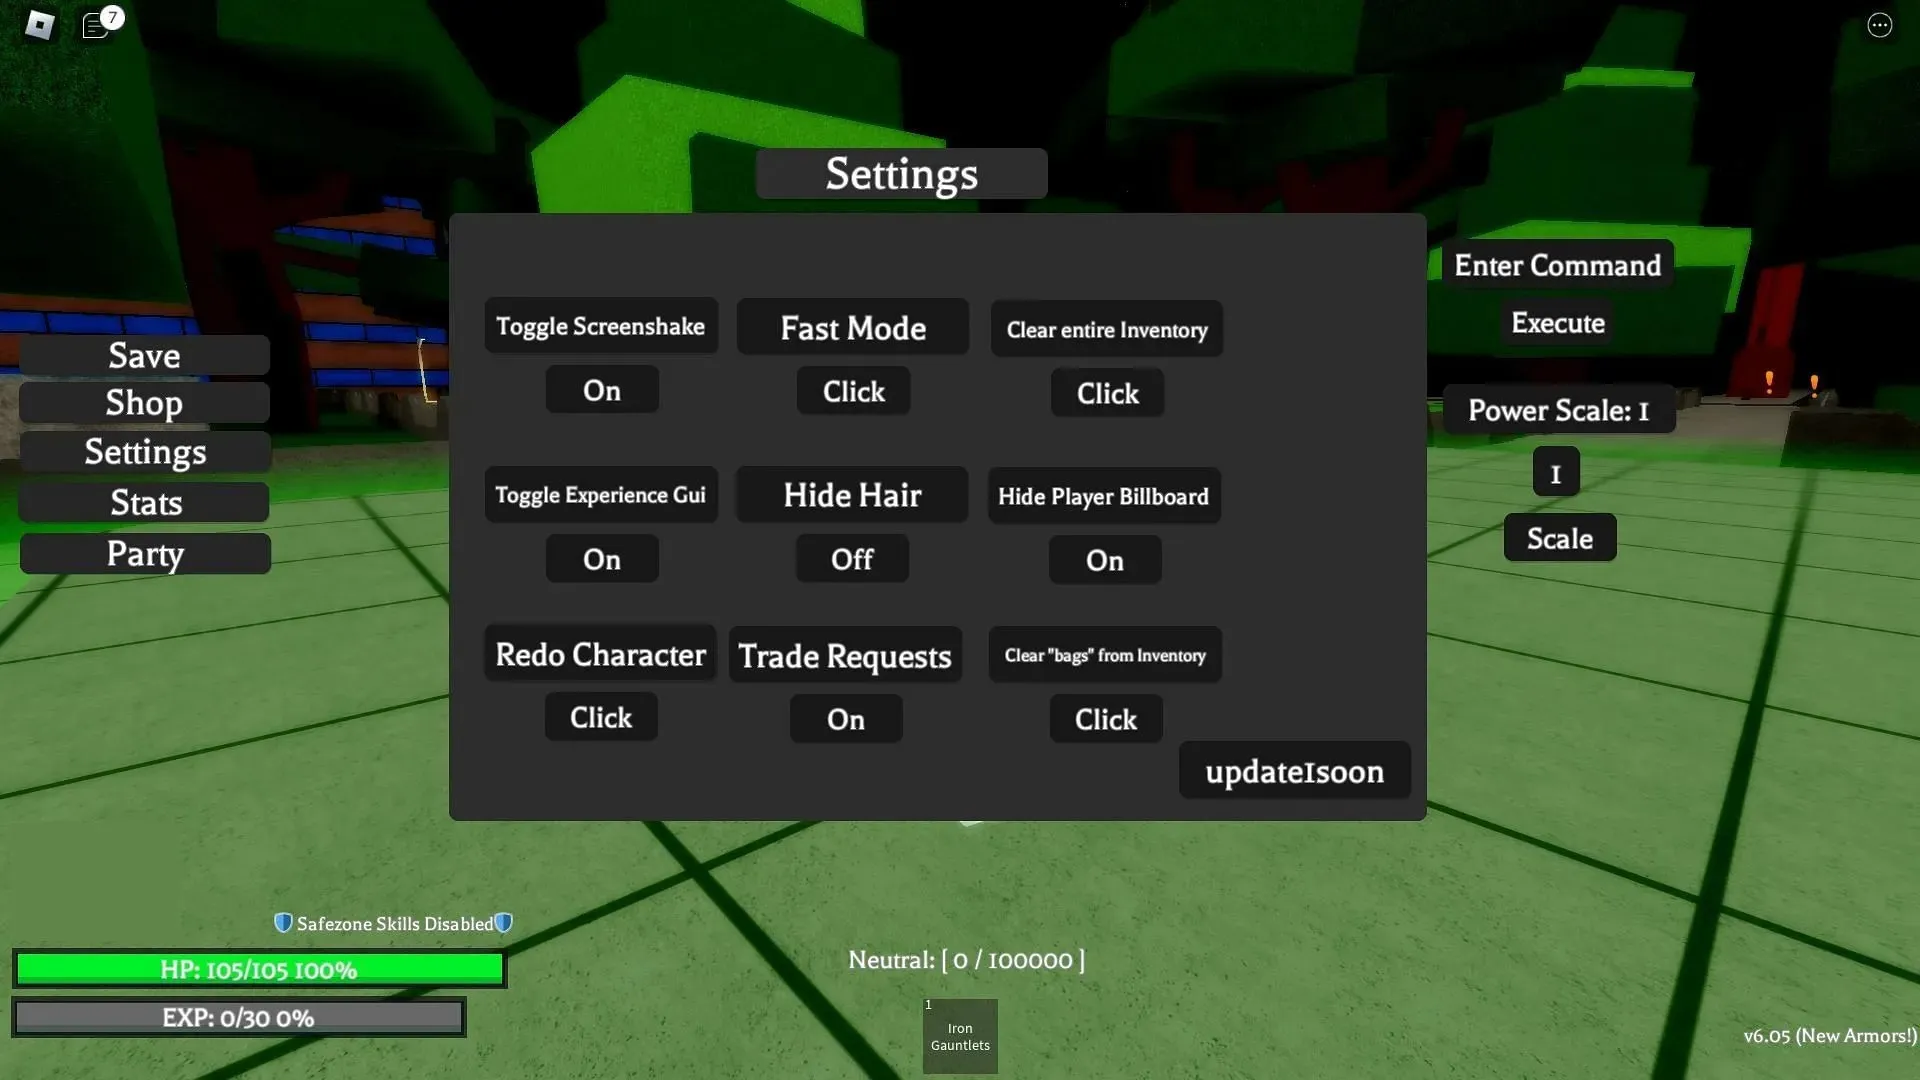Toggle Screenshake from On to Off

pyautogui.click(x=600, y=389)
